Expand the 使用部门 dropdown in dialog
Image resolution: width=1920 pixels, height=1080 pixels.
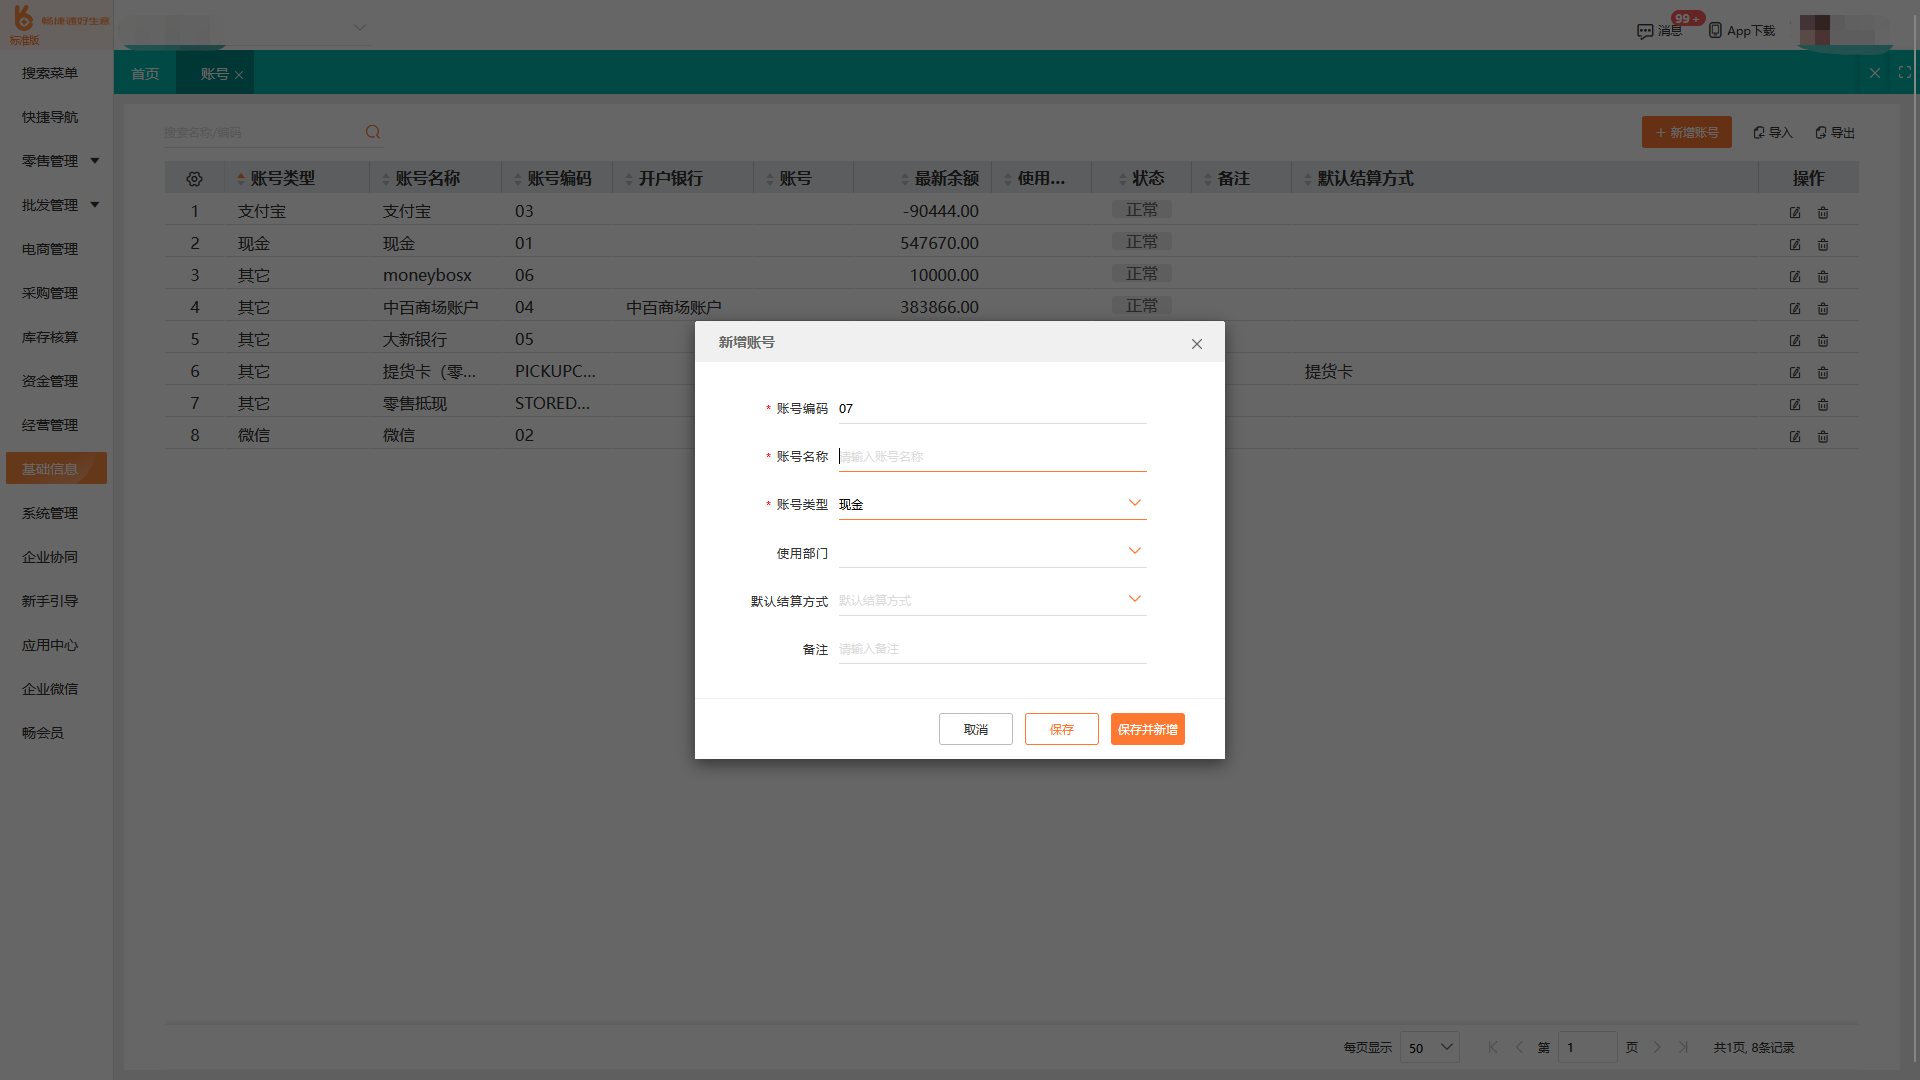pos(1134,551)
